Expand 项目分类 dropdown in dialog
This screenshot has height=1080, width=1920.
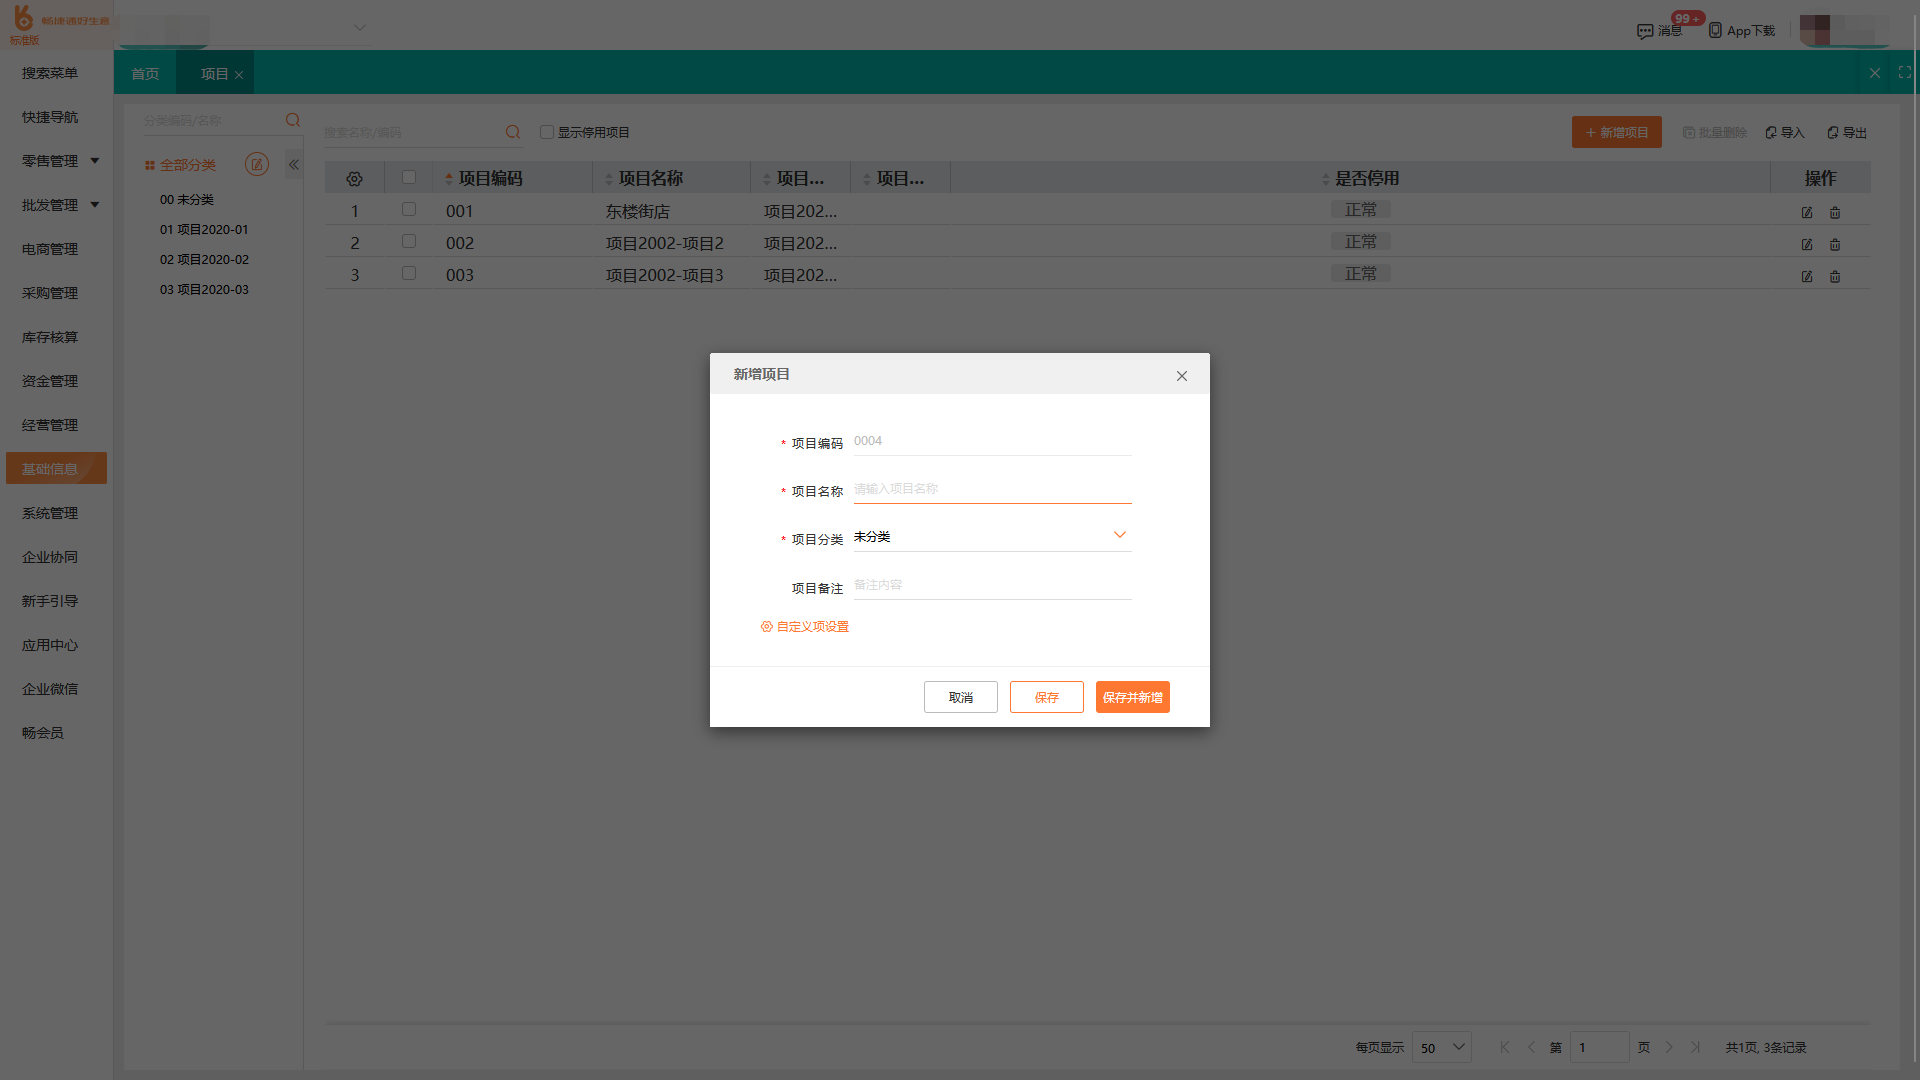point(1120,535)
